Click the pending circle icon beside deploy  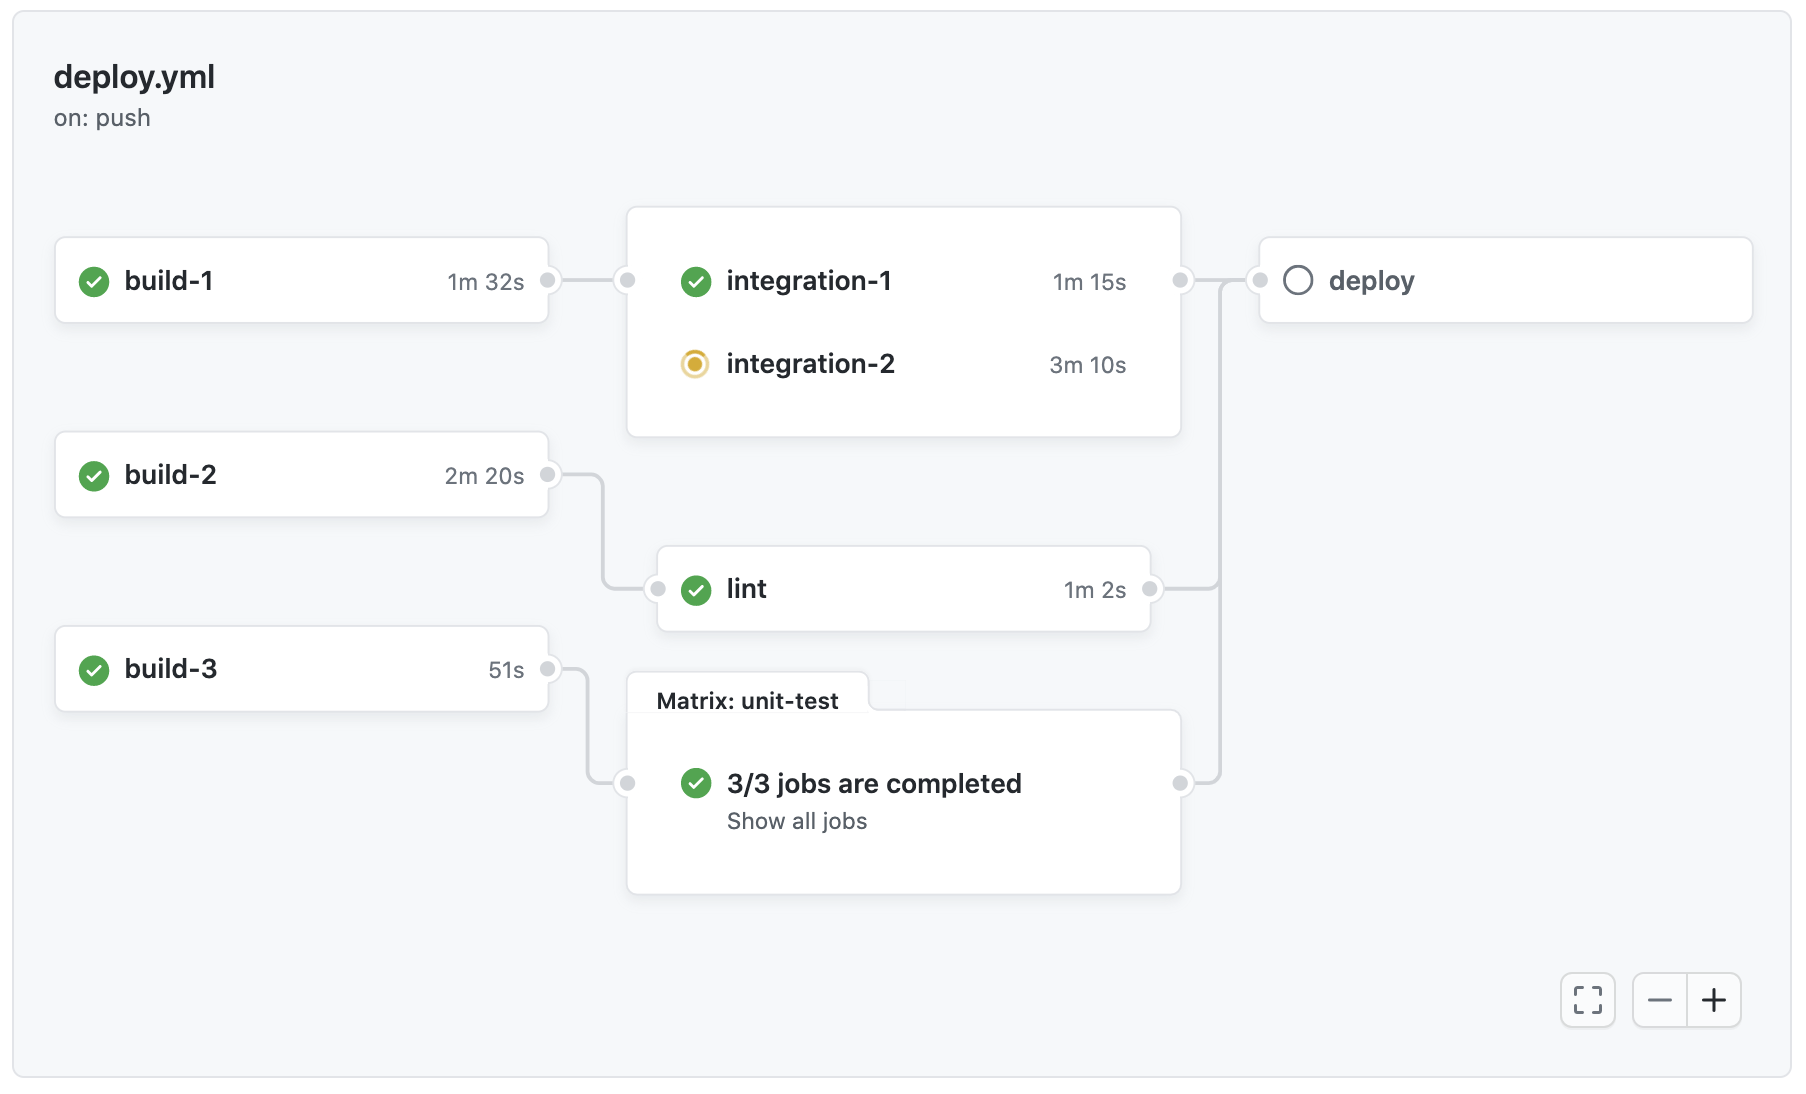(1297, 280)
